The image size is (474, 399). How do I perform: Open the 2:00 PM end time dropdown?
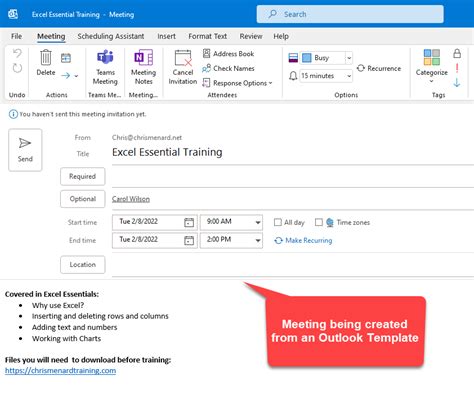tap(258, 240)
